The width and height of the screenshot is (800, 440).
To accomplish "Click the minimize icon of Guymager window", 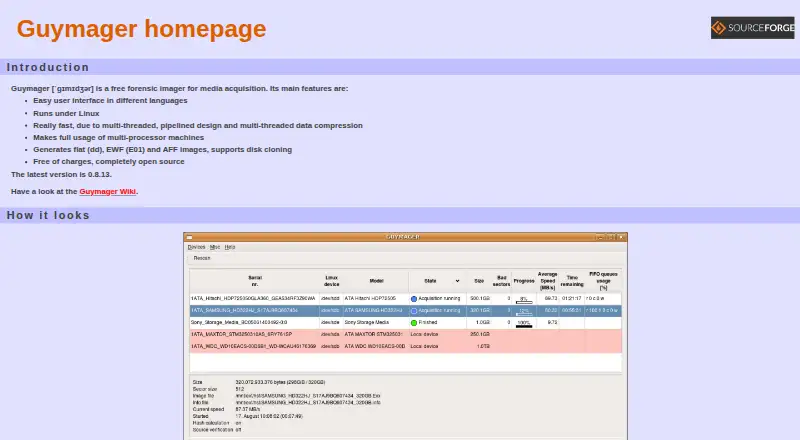I will tap(601, 237).
